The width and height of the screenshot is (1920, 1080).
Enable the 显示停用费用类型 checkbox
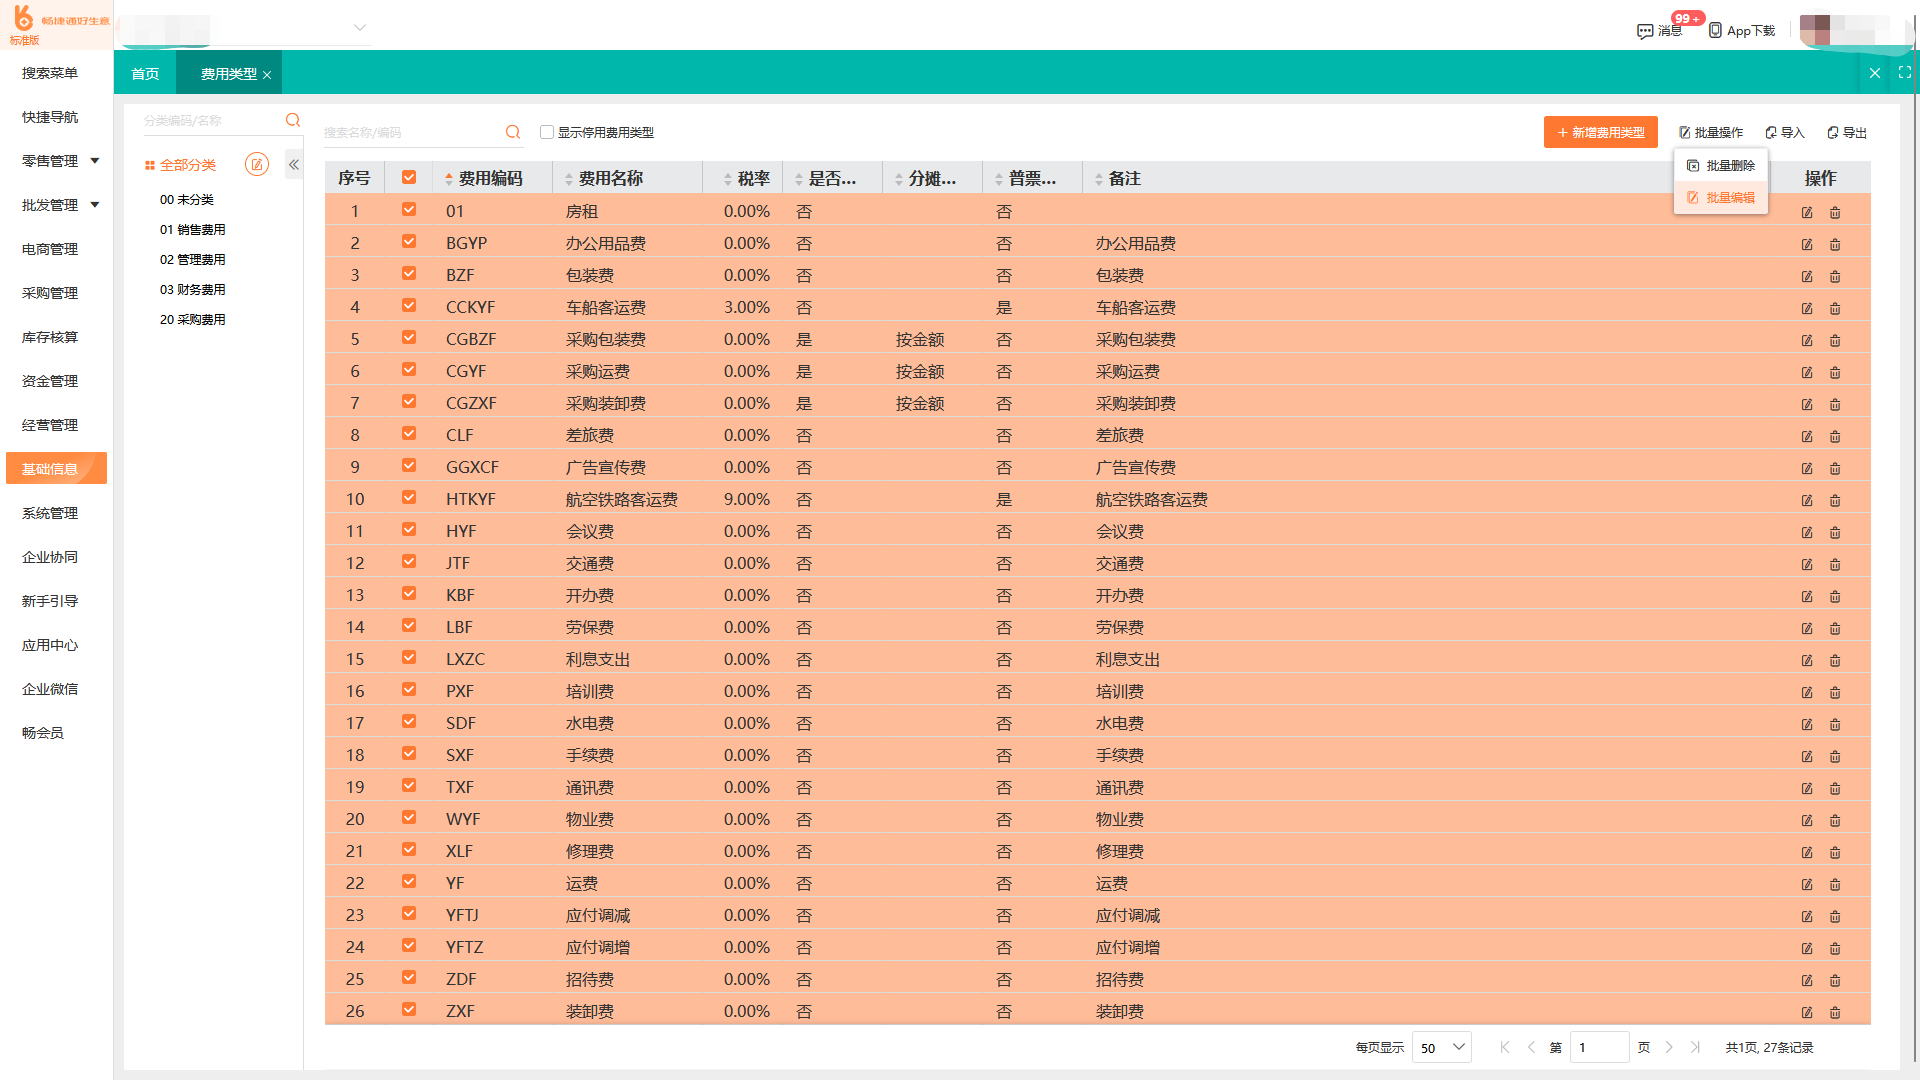(545, 131)
